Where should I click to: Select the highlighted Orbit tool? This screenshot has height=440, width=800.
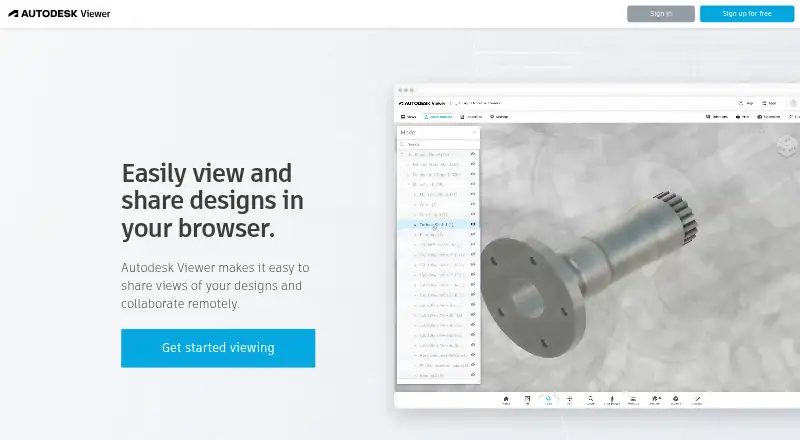click(548, 400)
